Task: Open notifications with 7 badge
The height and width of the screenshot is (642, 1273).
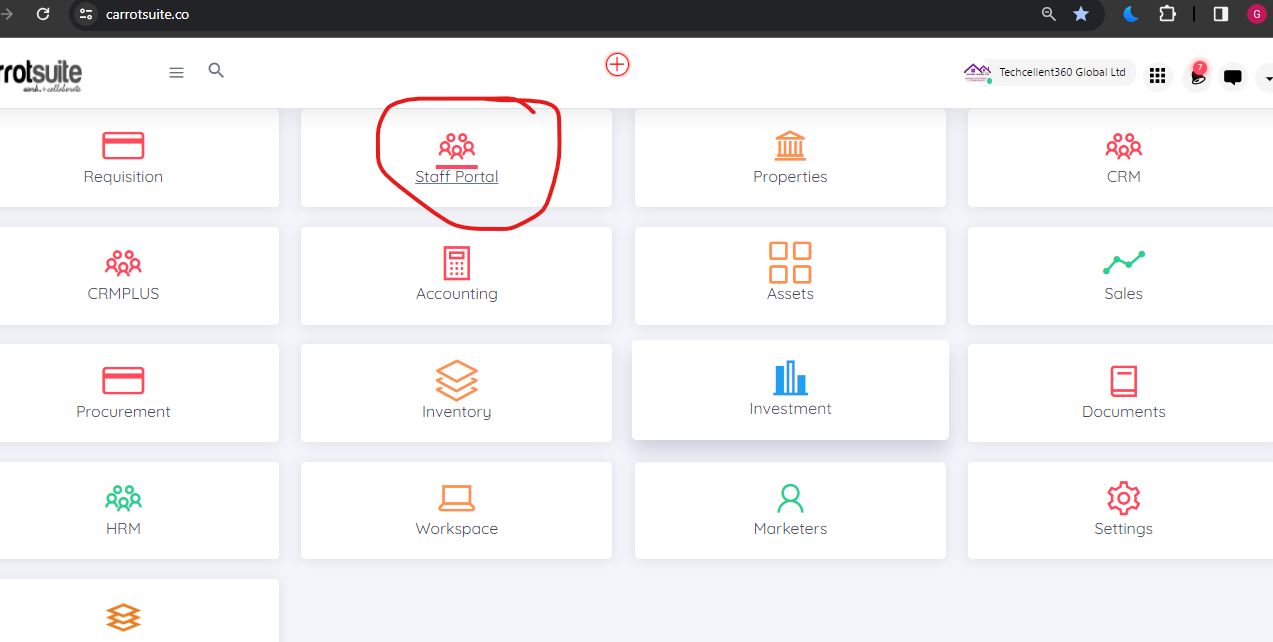Action: (1196, 76)
